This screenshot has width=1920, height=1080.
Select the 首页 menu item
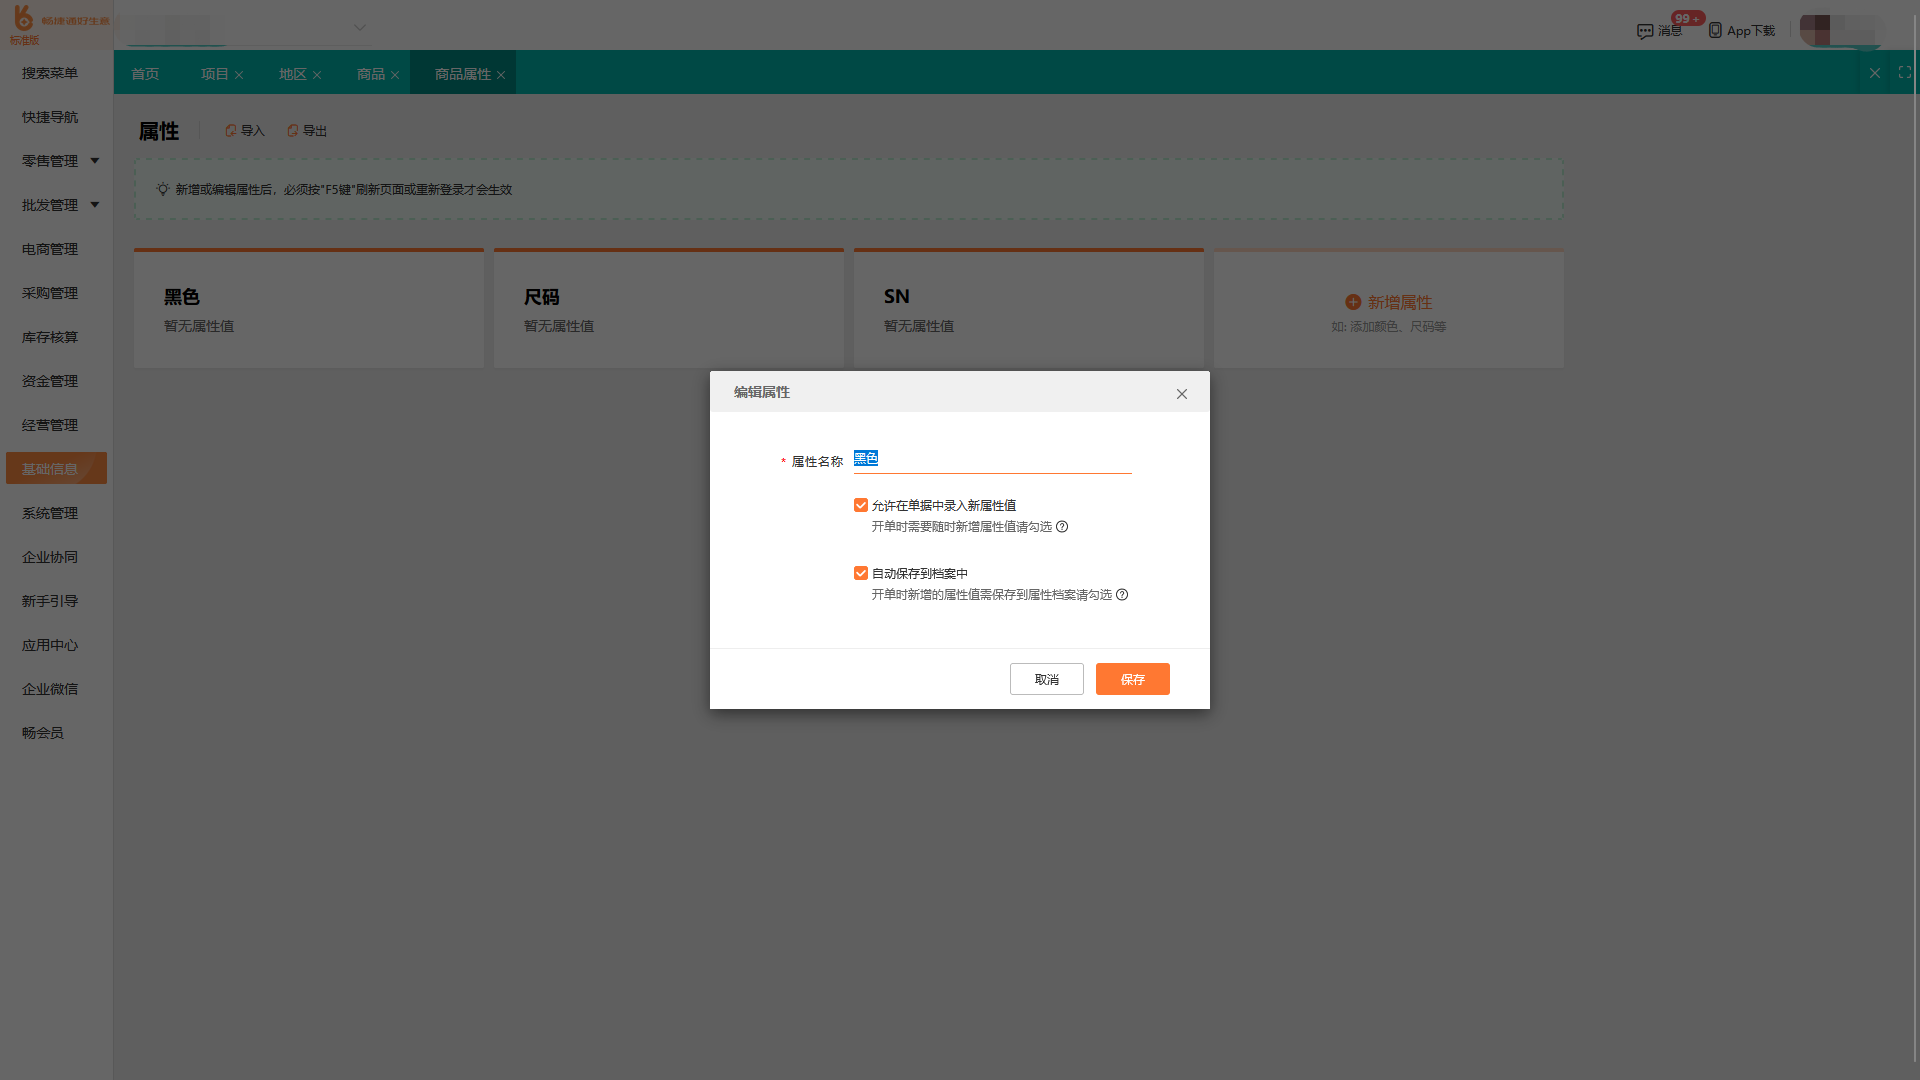145,73
